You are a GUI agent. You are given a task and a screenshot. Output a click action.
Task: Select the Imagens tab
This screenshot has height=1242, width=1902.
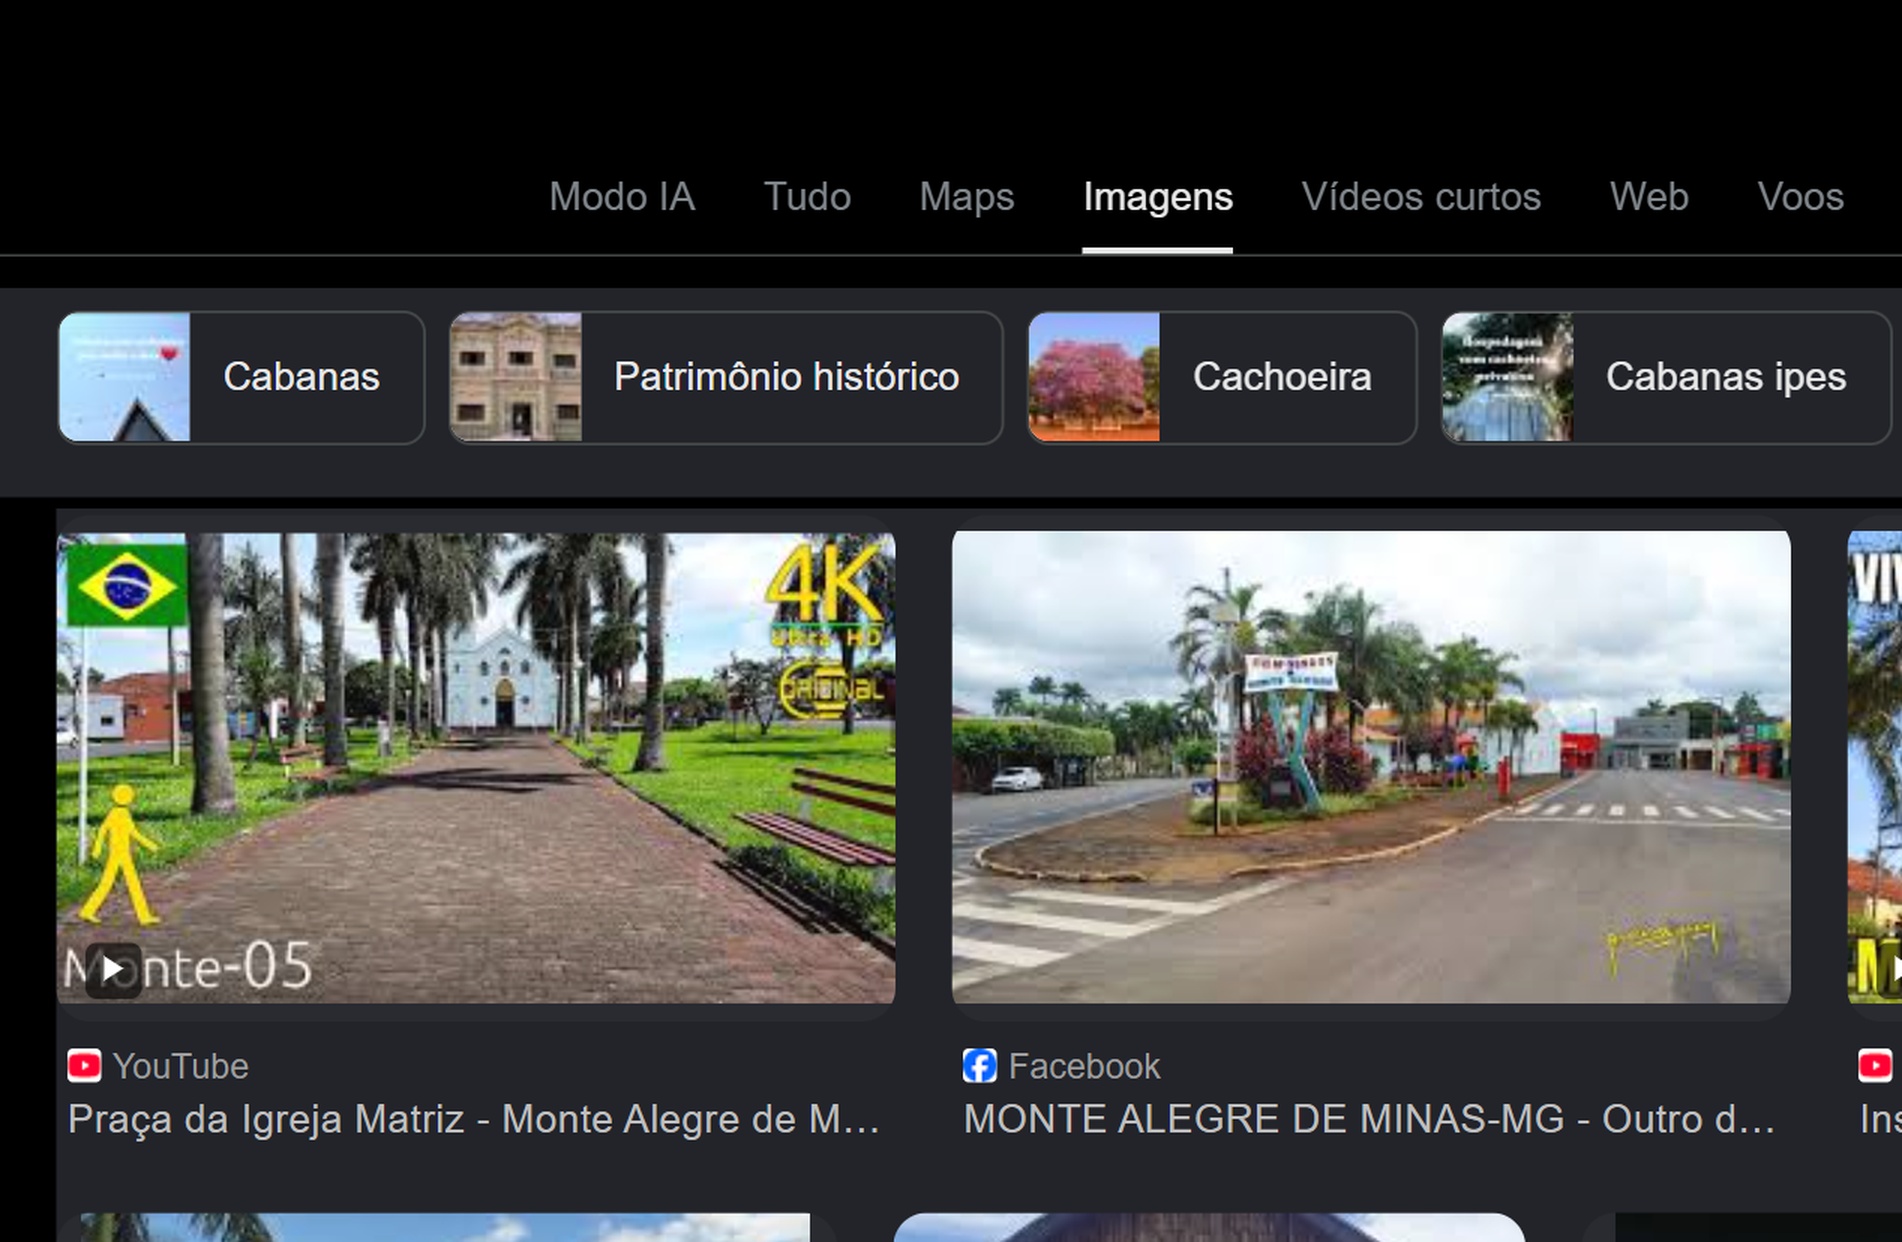pos(1157,197)
